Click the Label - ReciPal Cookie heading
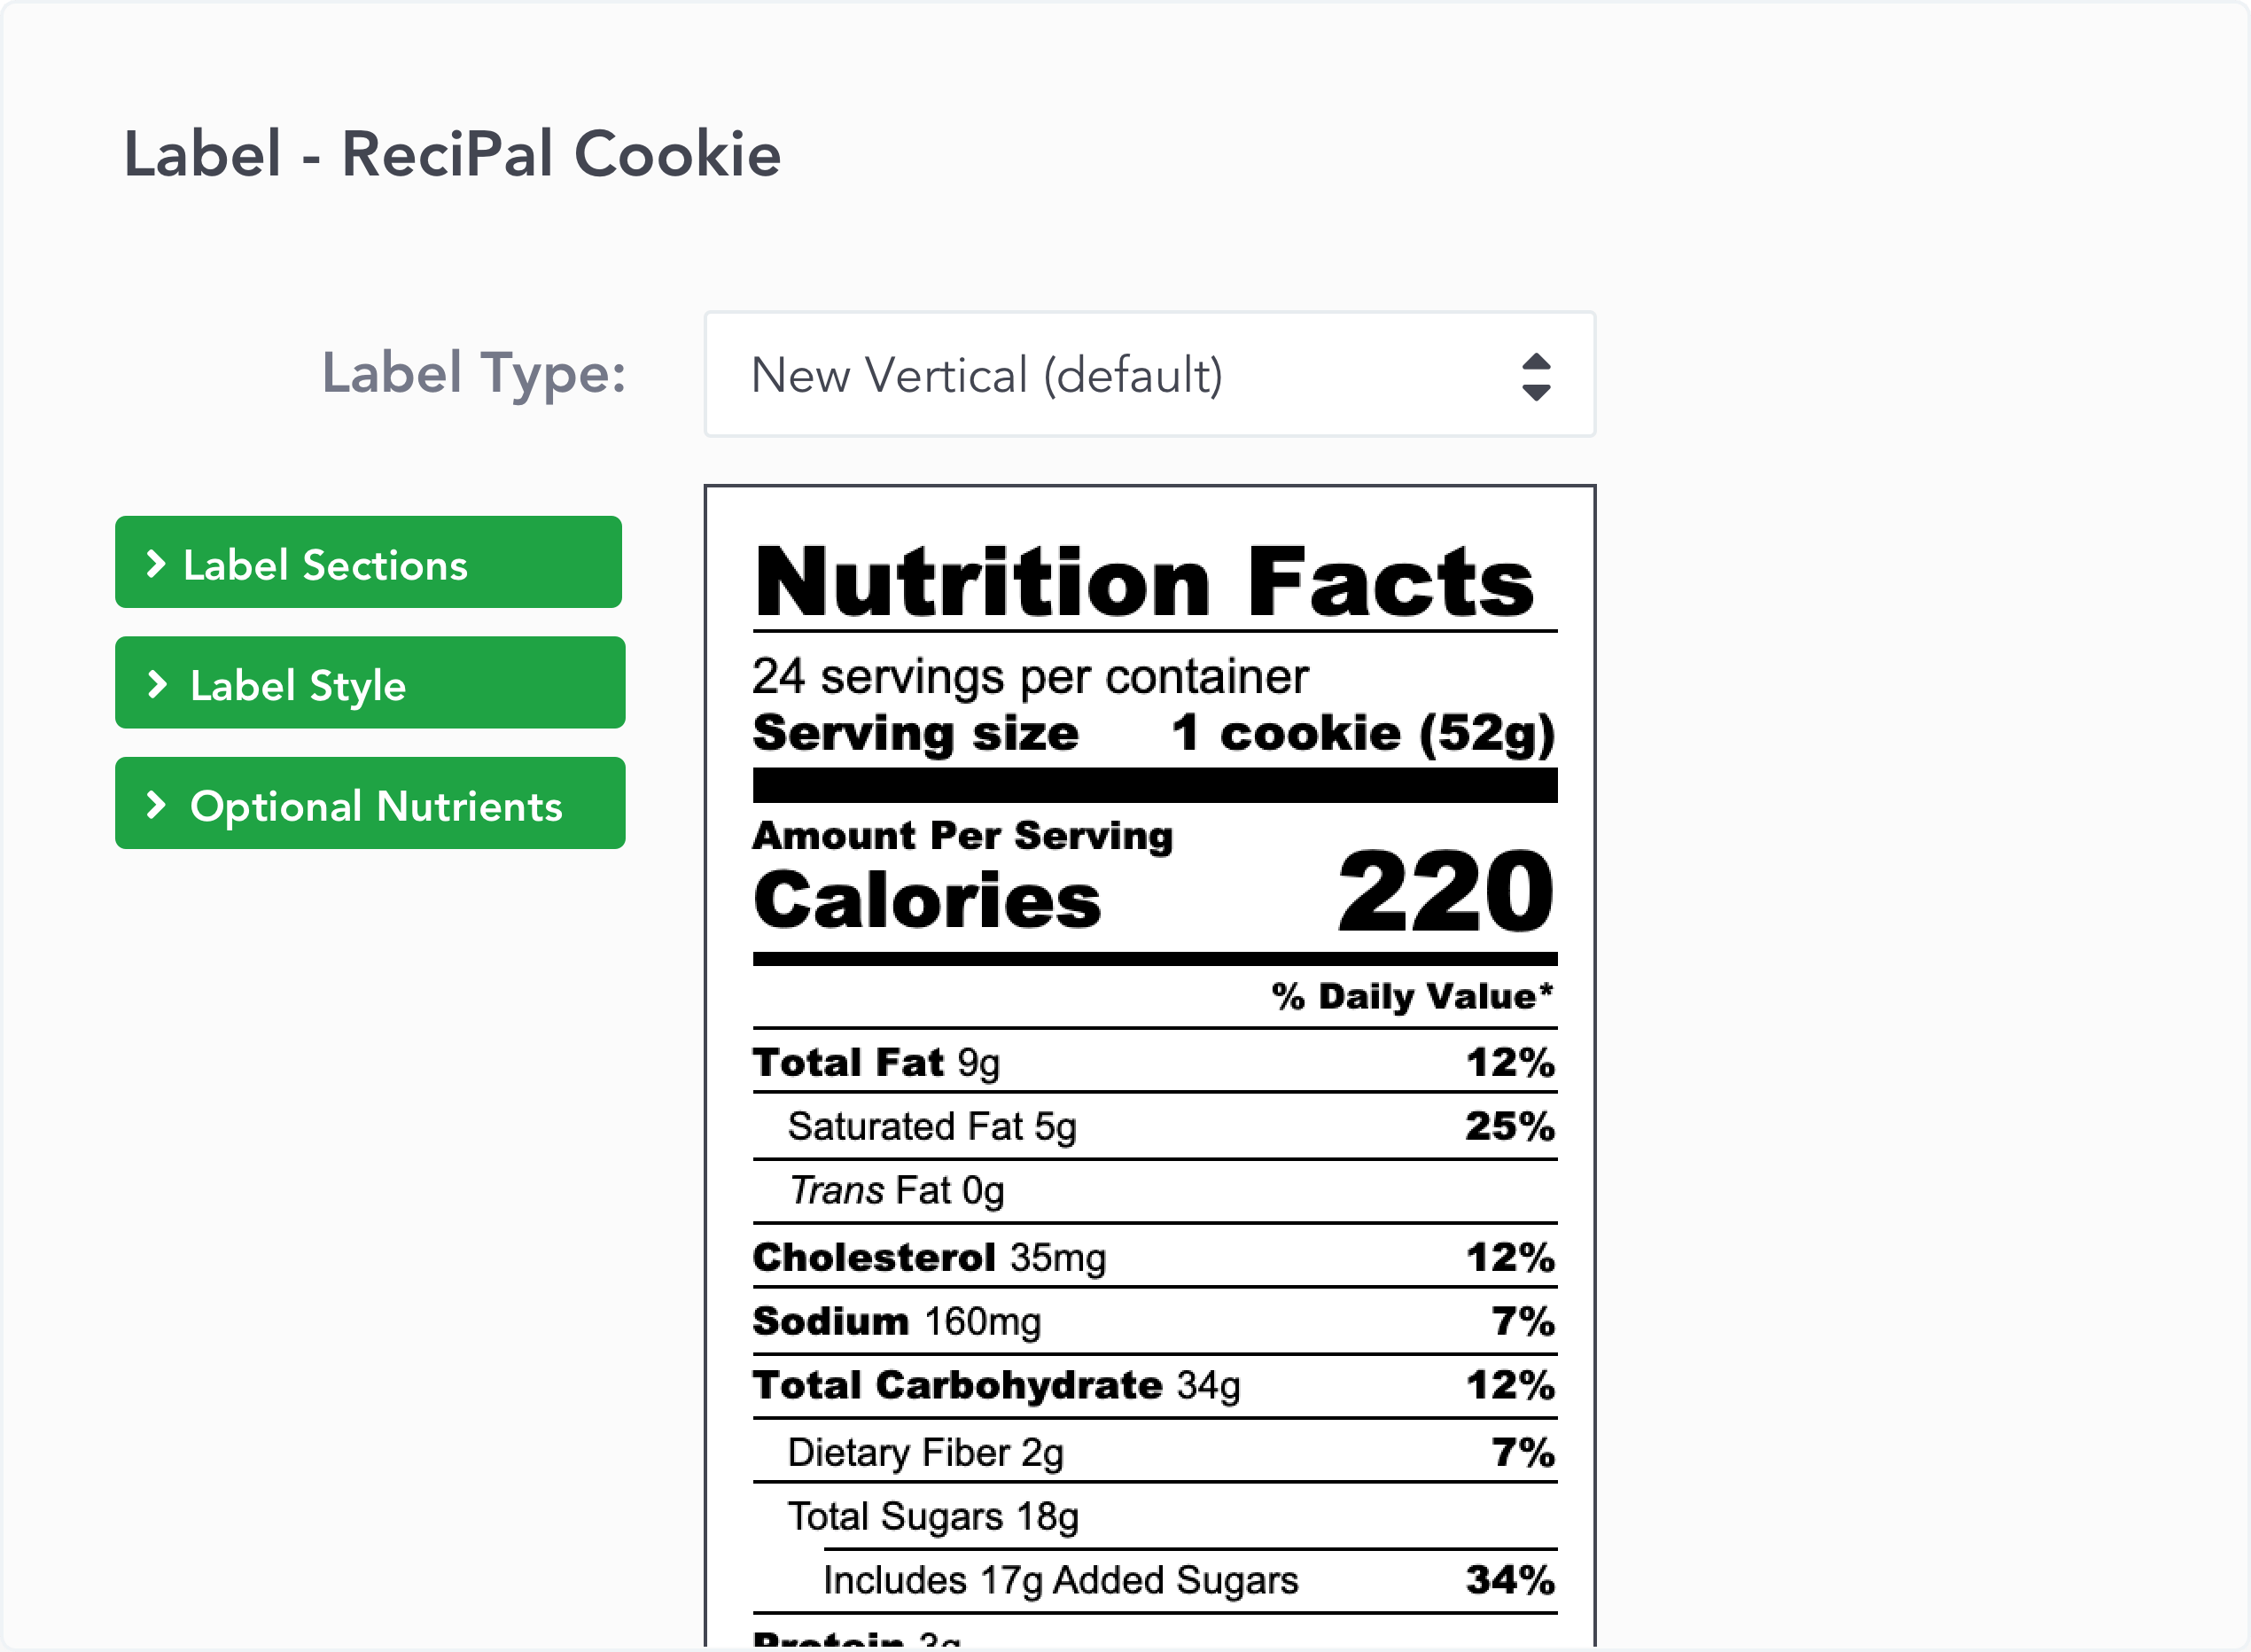 tap(452, 153)
